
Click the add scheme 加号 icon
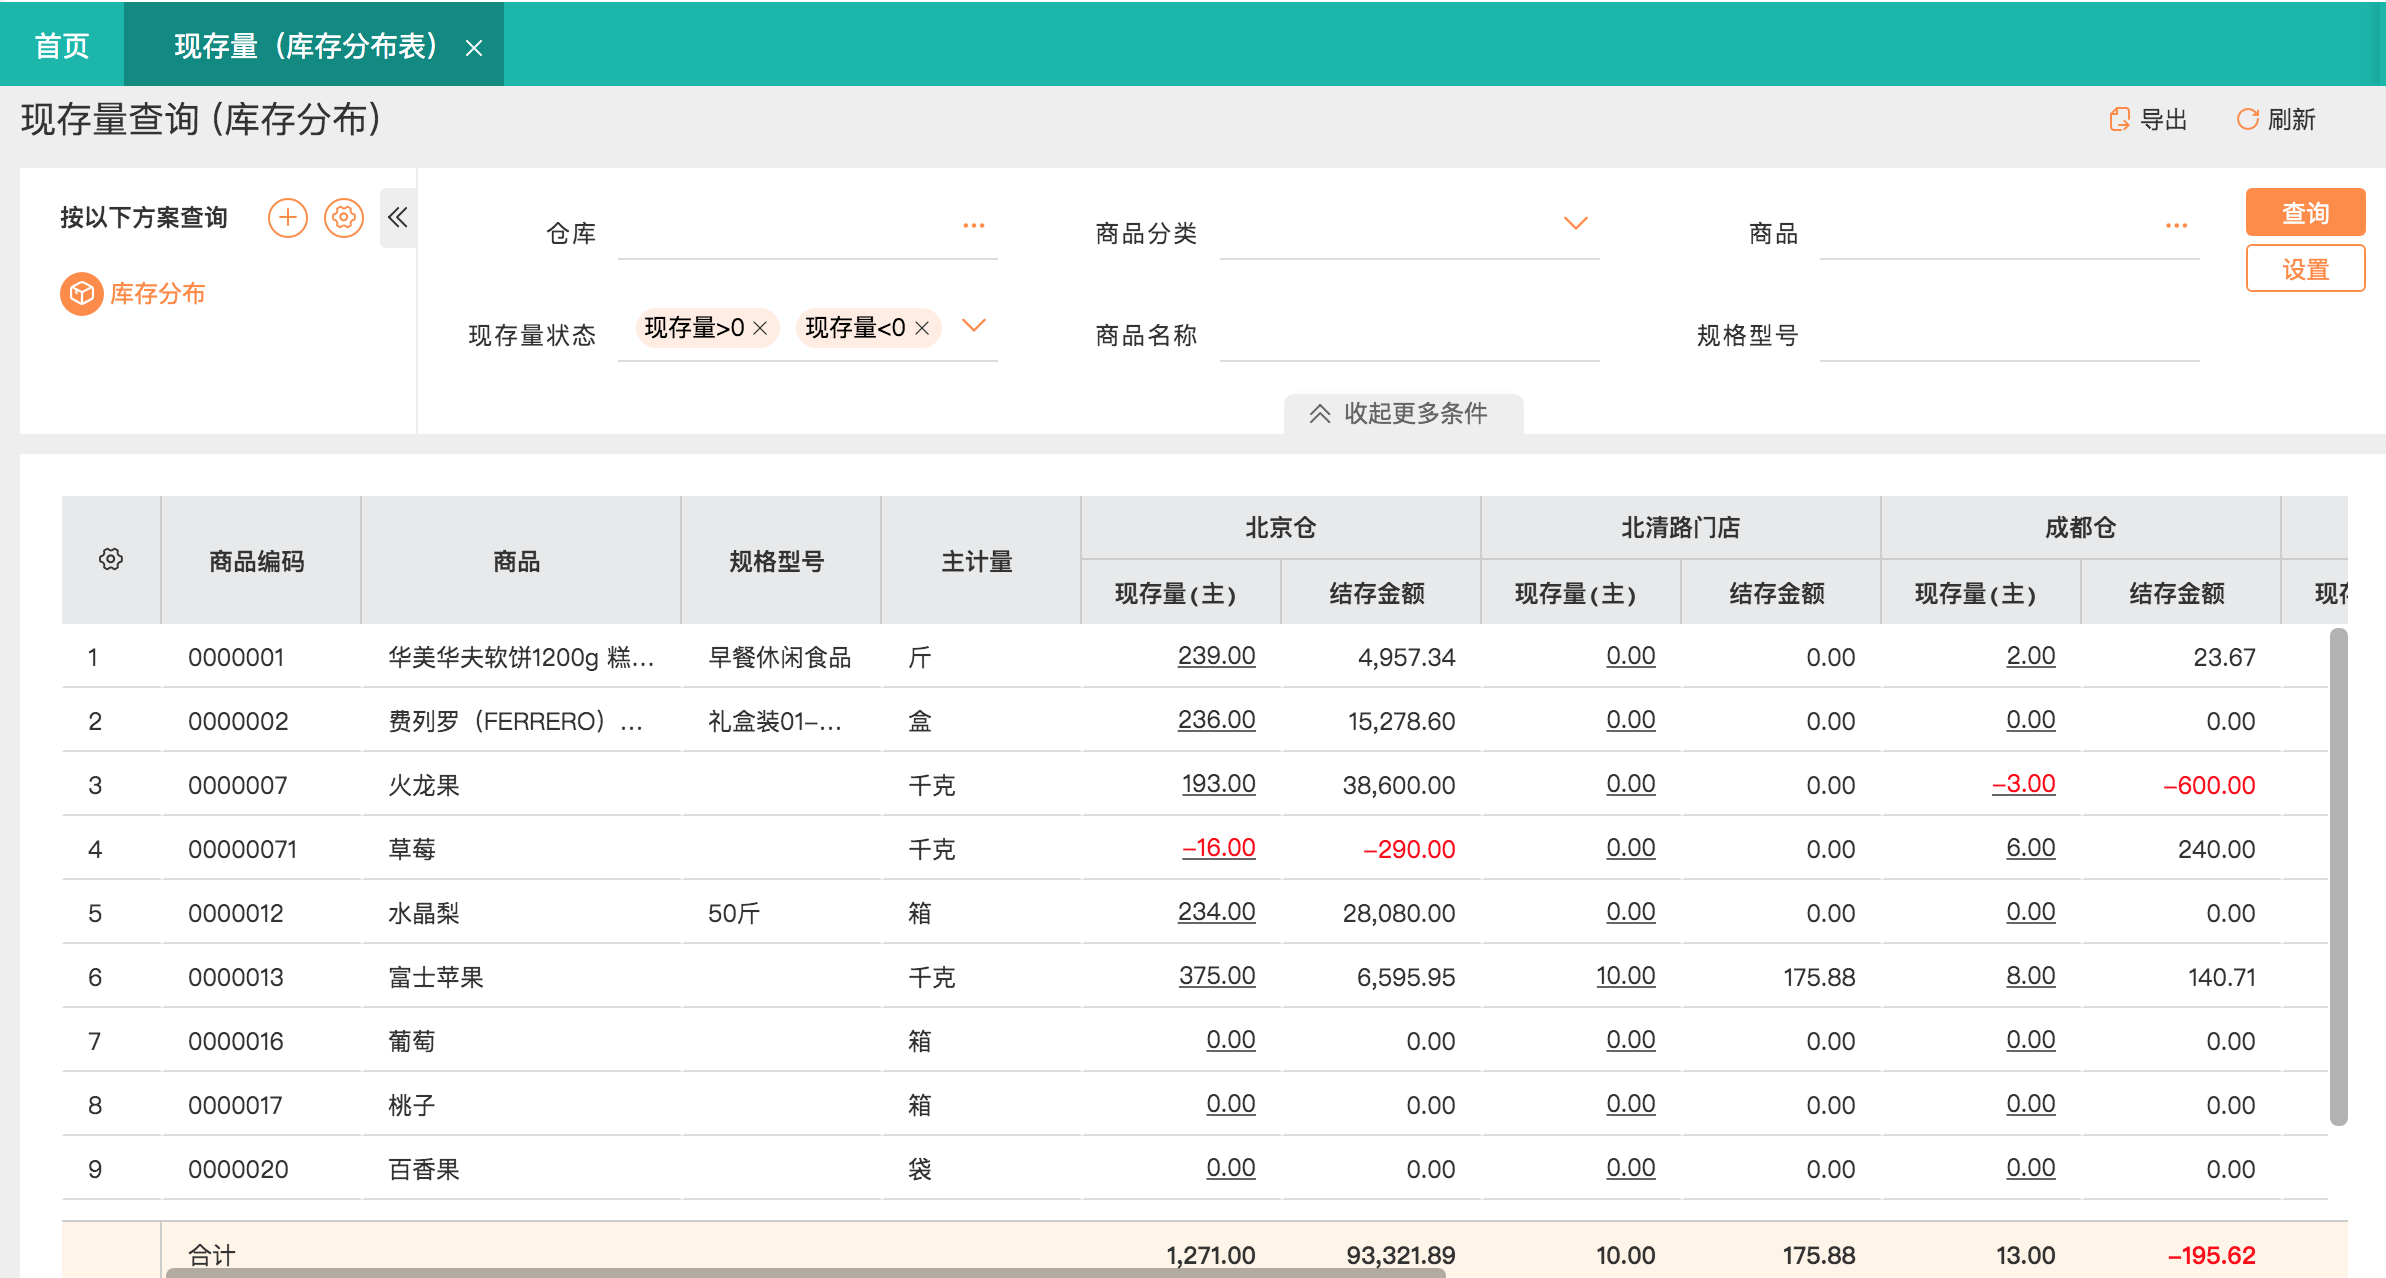(289, 218)
